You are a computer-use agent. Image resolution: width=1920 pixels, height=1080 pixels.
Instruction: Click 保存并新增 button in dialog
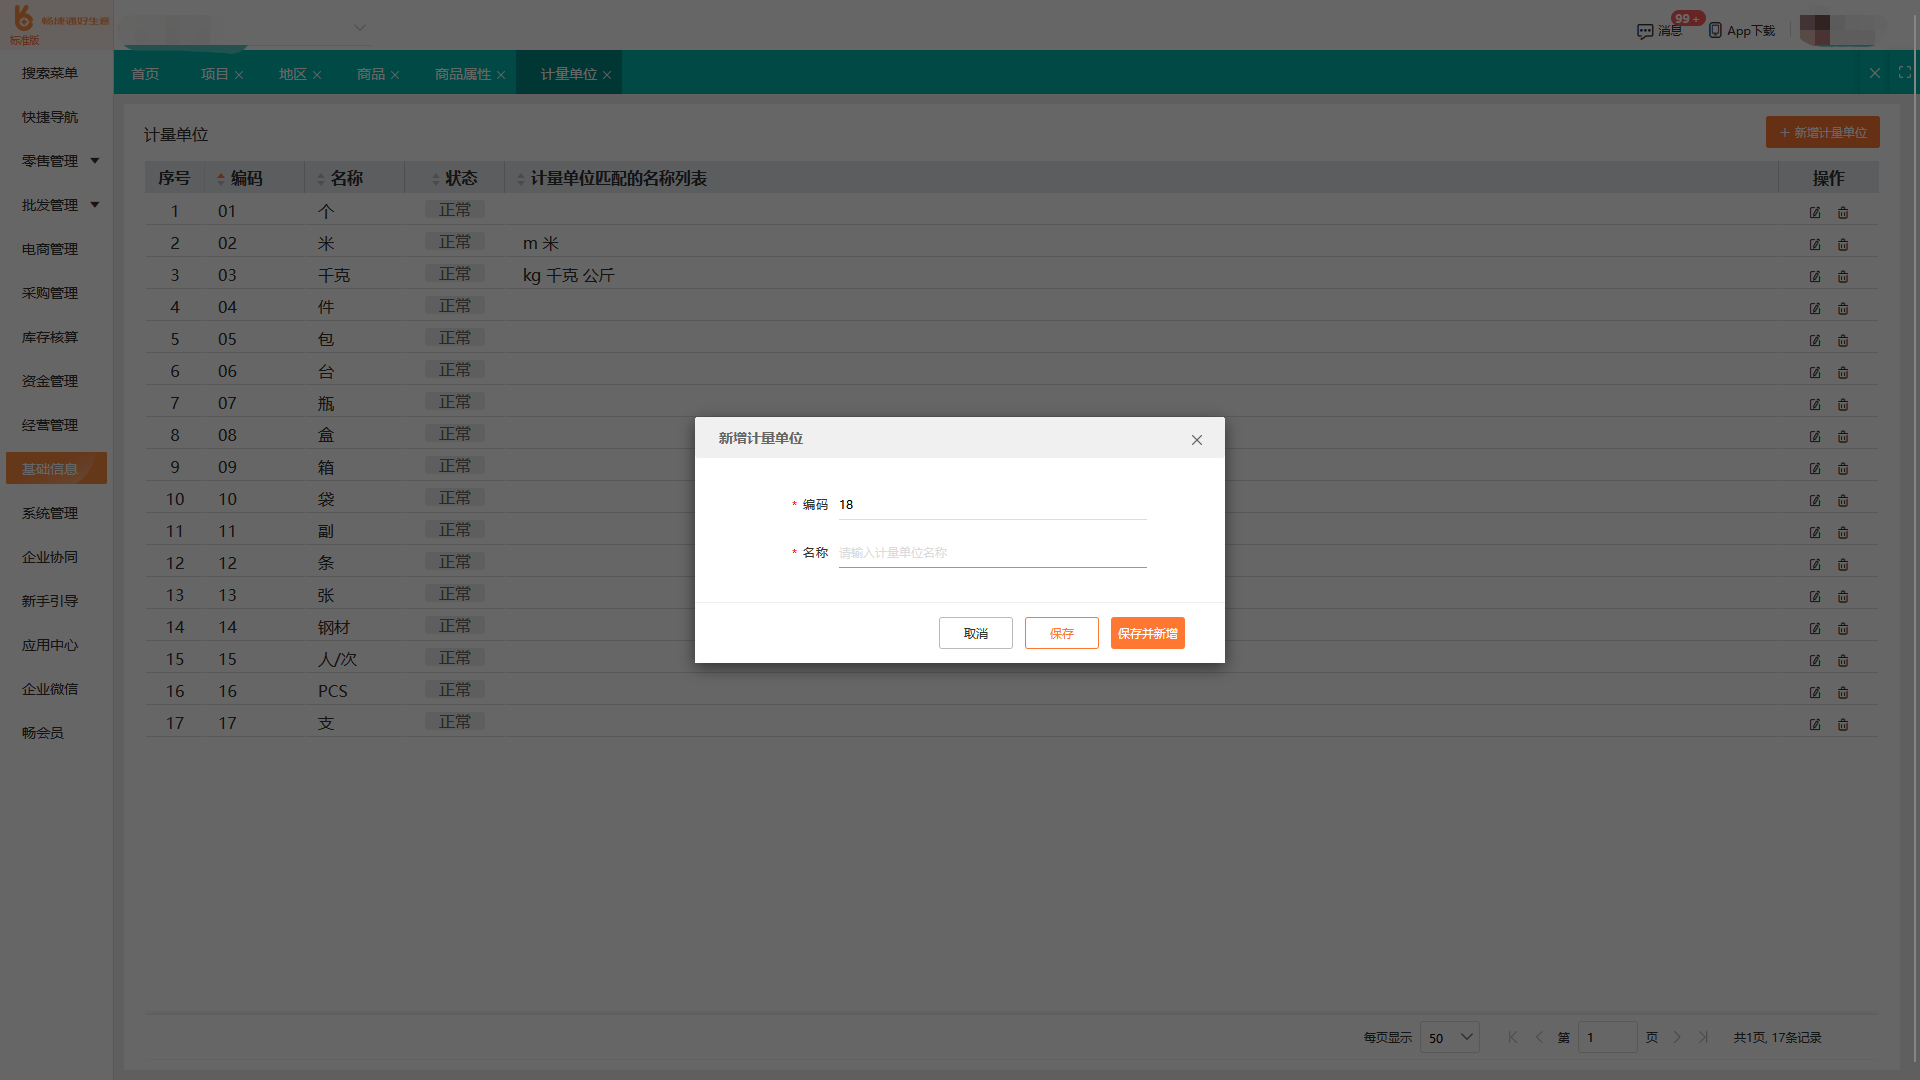tap(1147, 633)
